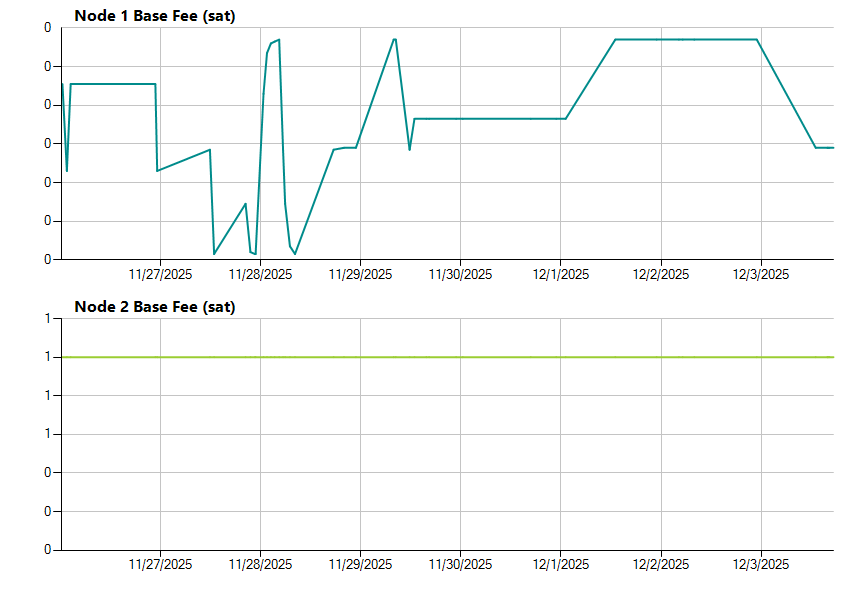Click the 11/30/2025 date under Node 1 chart
860x600 pixels.
461,274
